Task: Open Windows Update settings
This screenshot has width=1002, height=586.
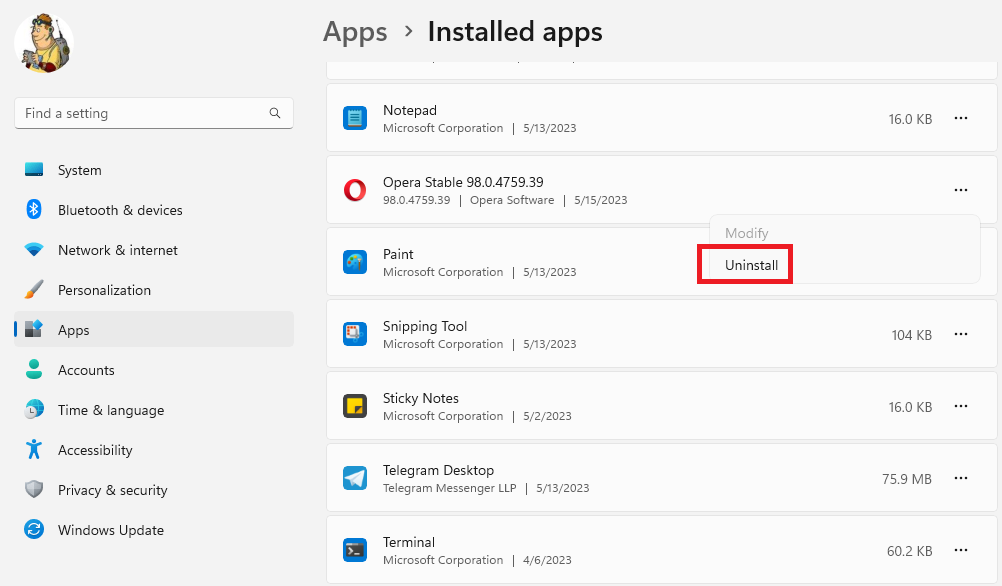Action: [x=154, y=530]
